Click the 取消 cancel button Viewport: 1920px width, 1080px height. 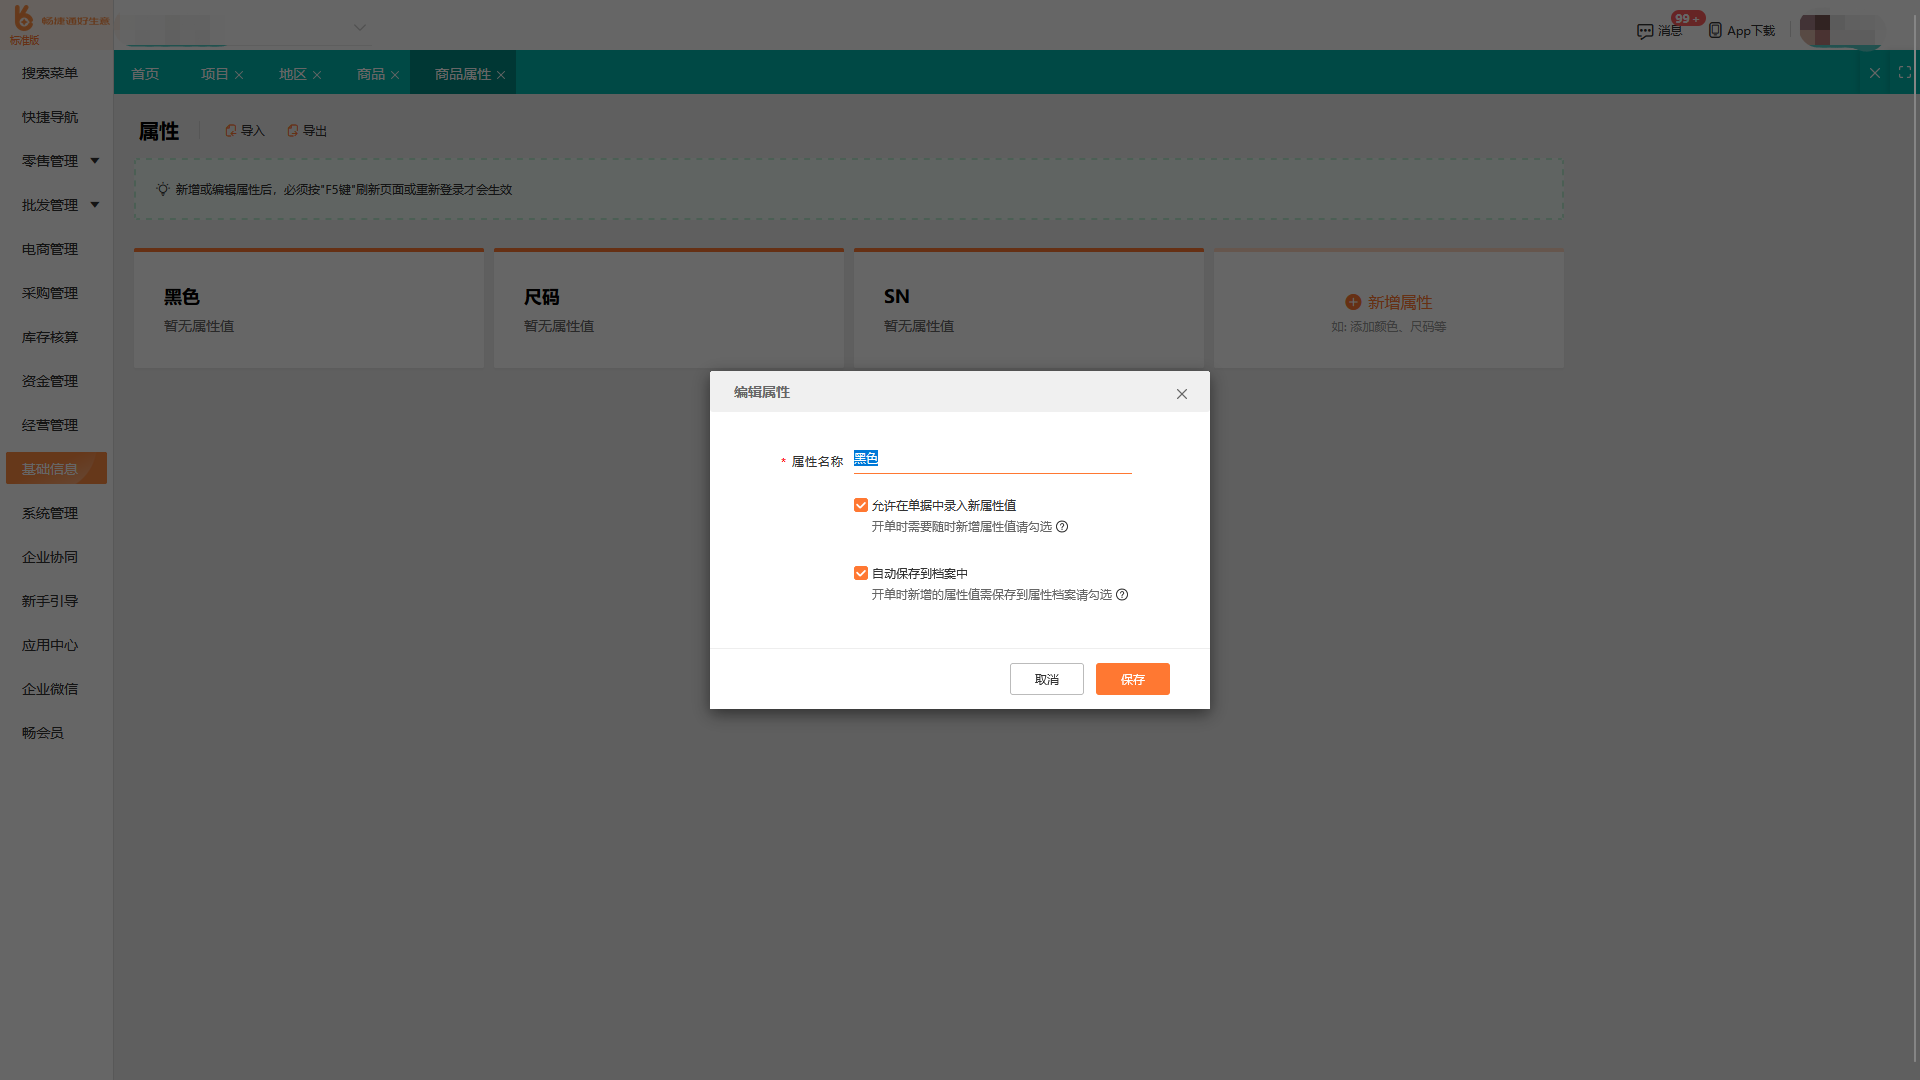(1046, 678)
